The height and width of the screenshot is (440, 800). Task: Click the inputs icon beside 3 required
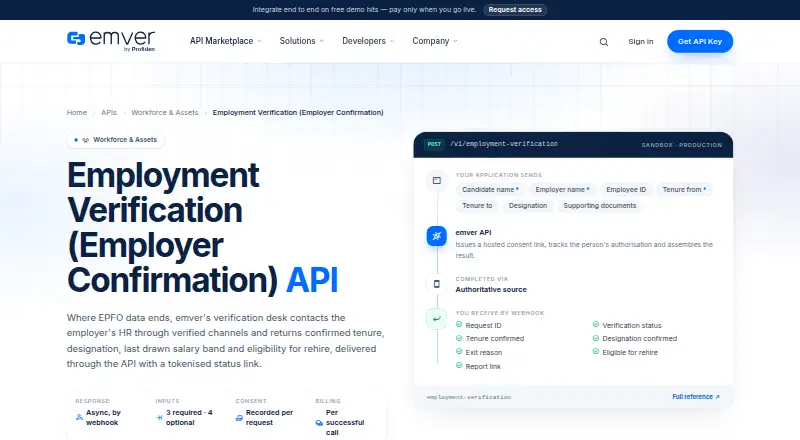click(x=159, y=417)
